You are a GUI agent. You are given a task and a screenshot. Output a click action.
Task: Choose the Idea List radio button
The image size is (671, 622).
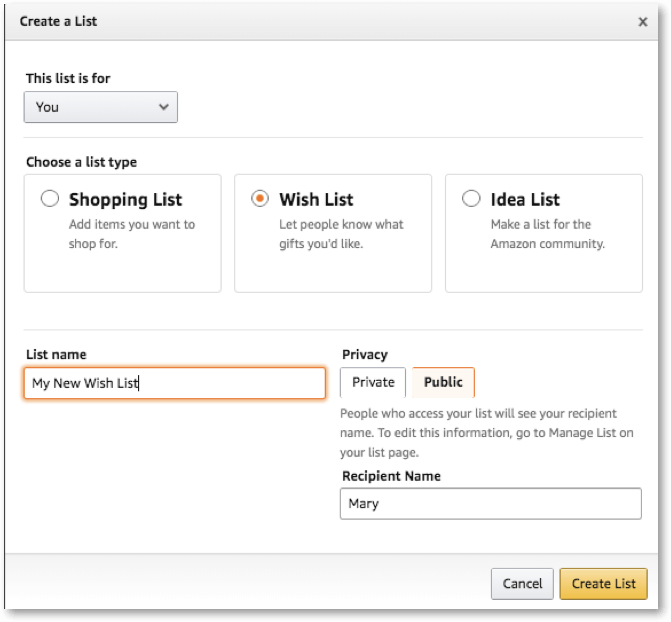pyautogui.click(x=471, y=199)
